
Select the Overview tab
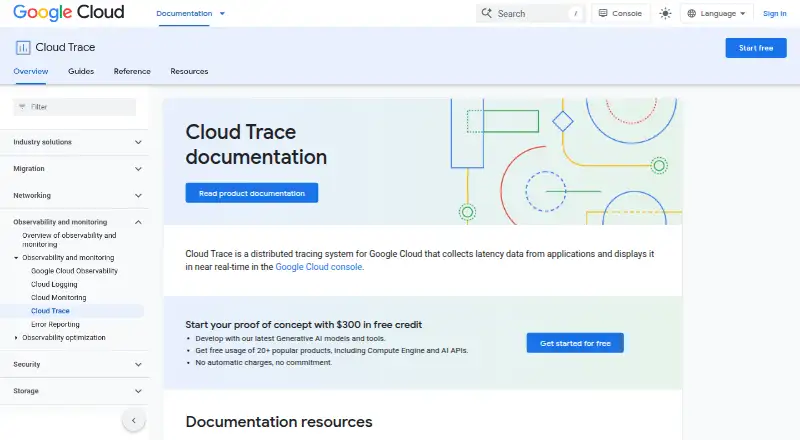pyautogui.click(x=31, y=71)
